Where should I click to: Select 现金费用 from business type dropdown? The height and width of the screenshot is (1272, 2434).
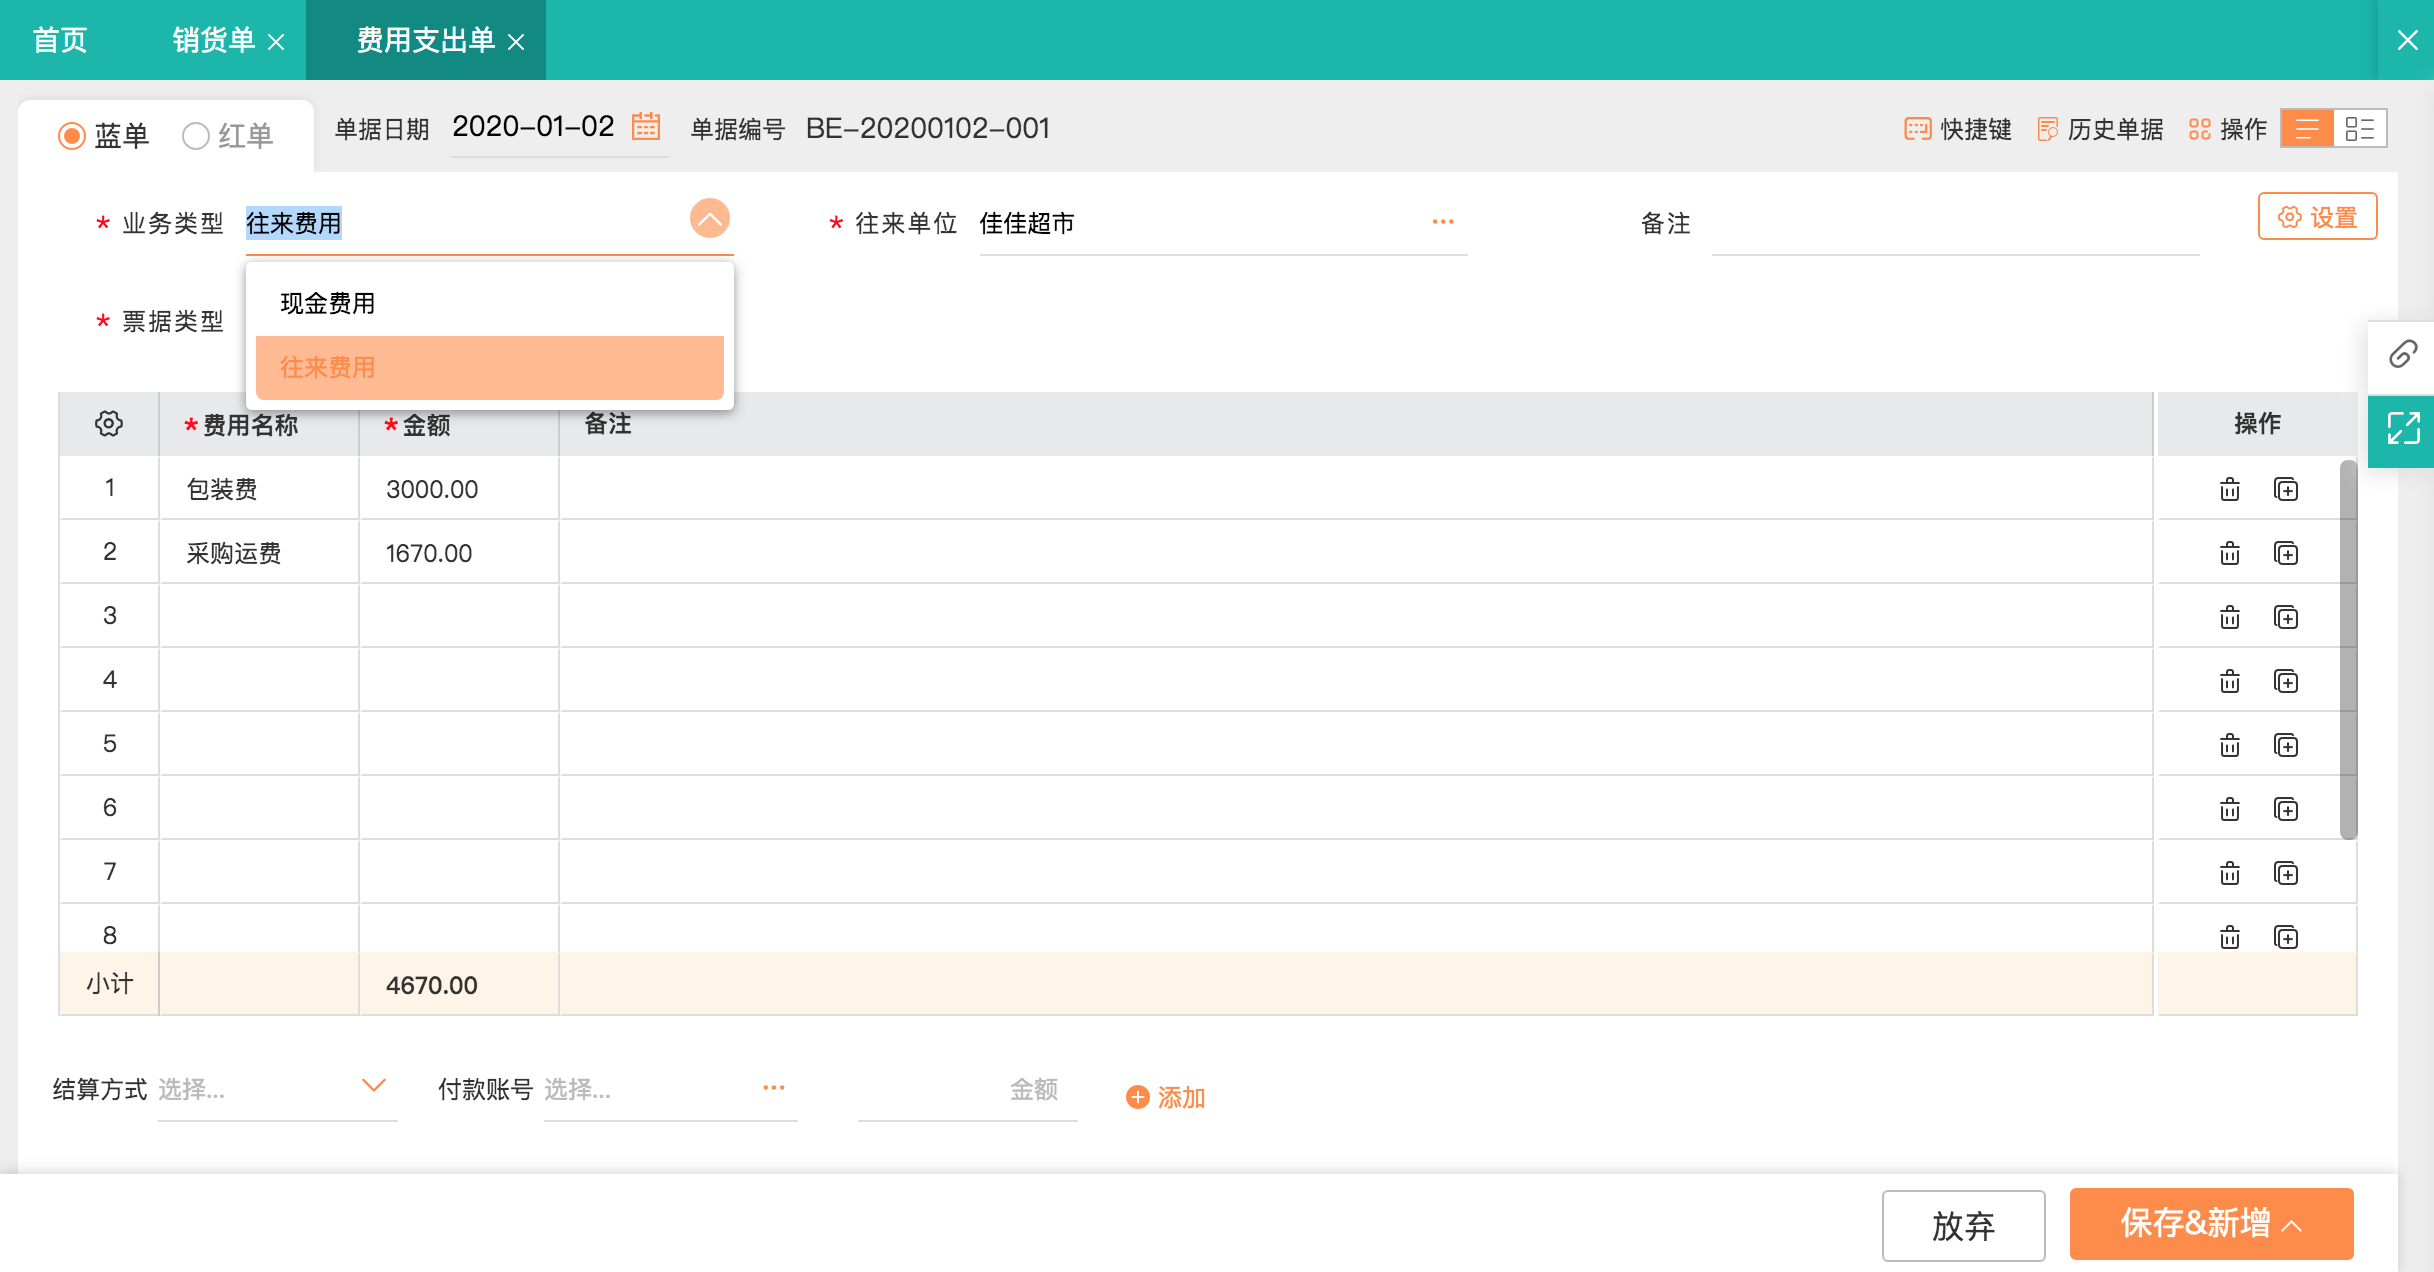click(327, 301)
